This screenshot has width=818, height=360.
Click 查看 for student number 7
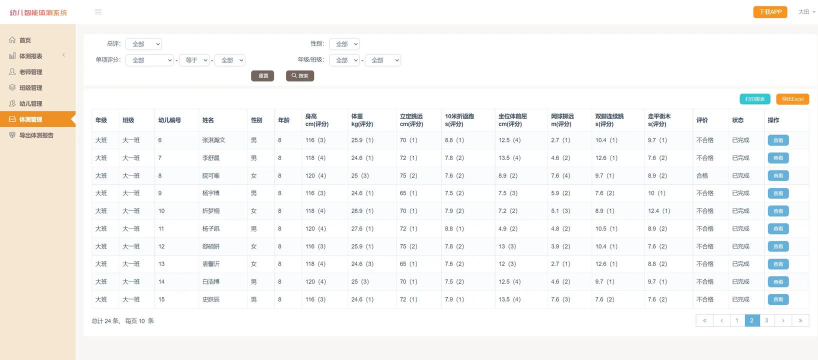(x=778, y=158)
